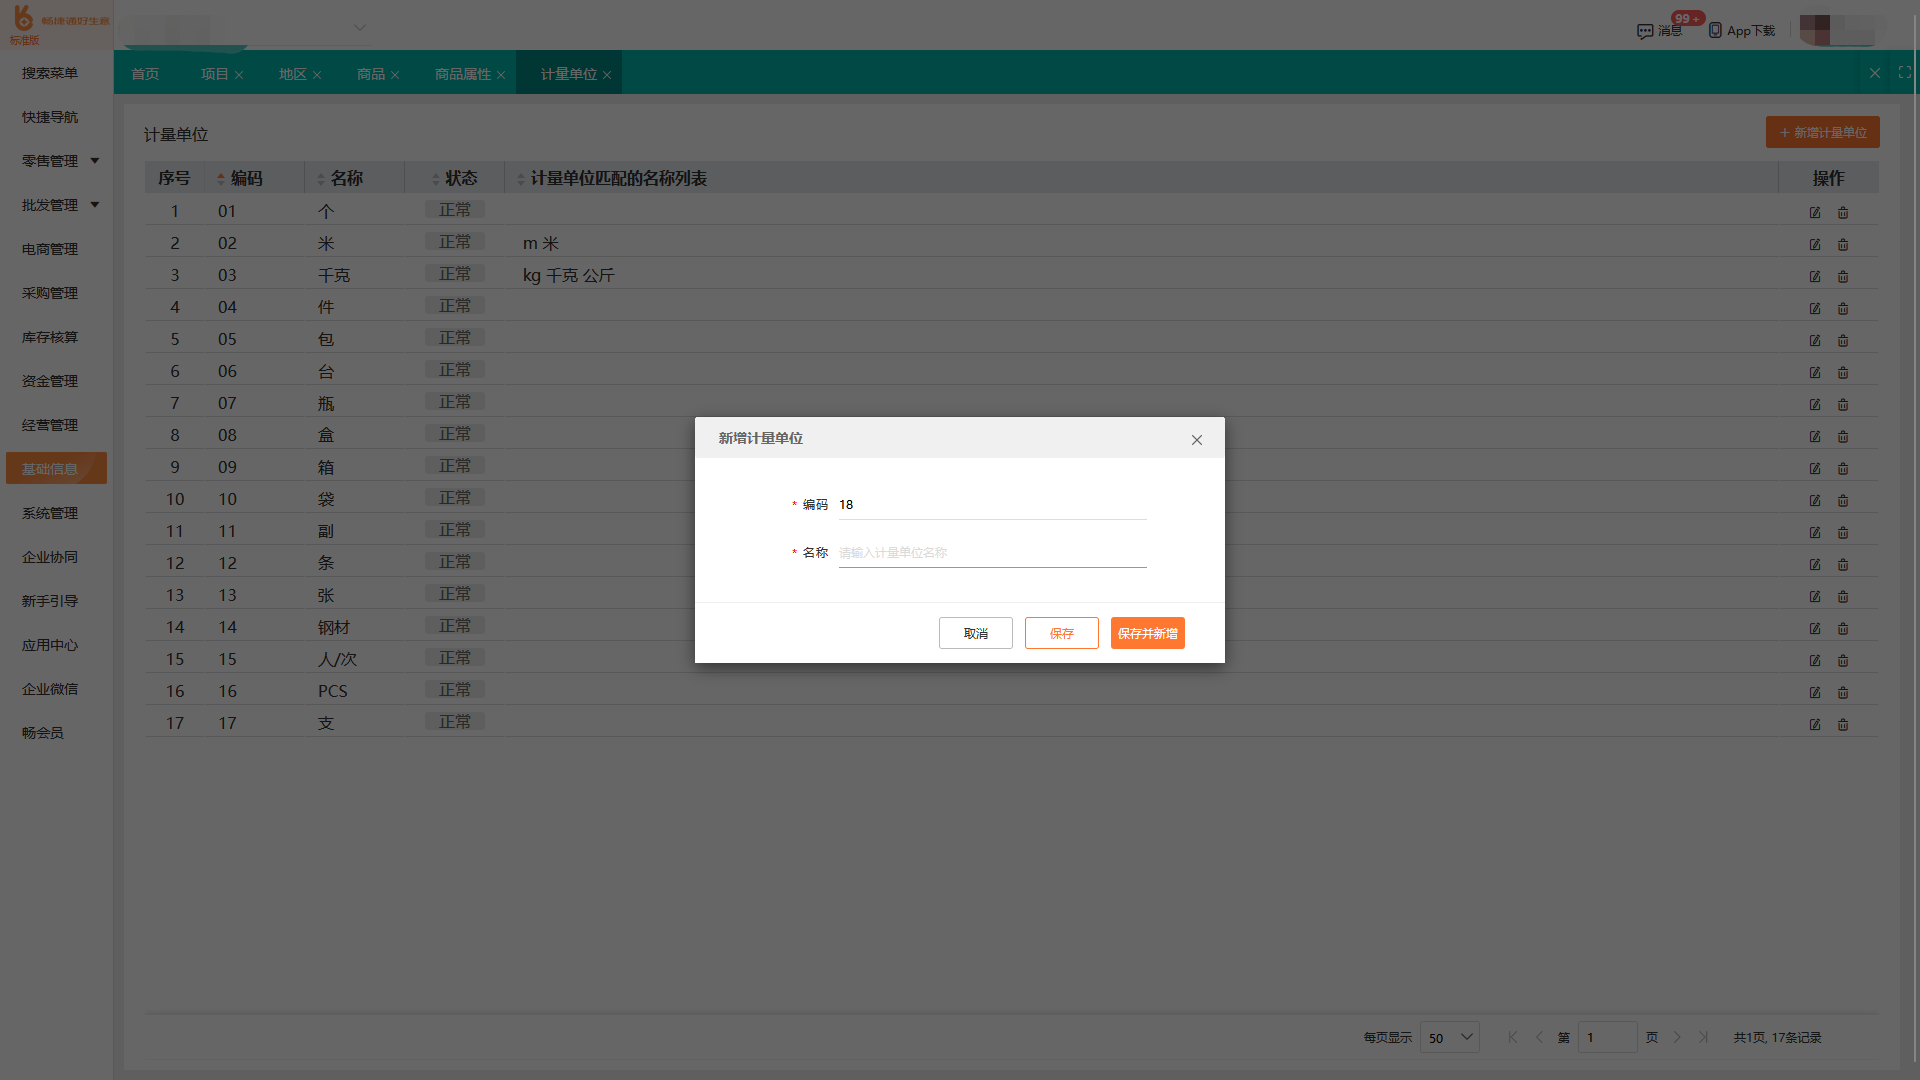Click 保存并新增 to save and add new
The image size is (1920, 1080).
1147,633
